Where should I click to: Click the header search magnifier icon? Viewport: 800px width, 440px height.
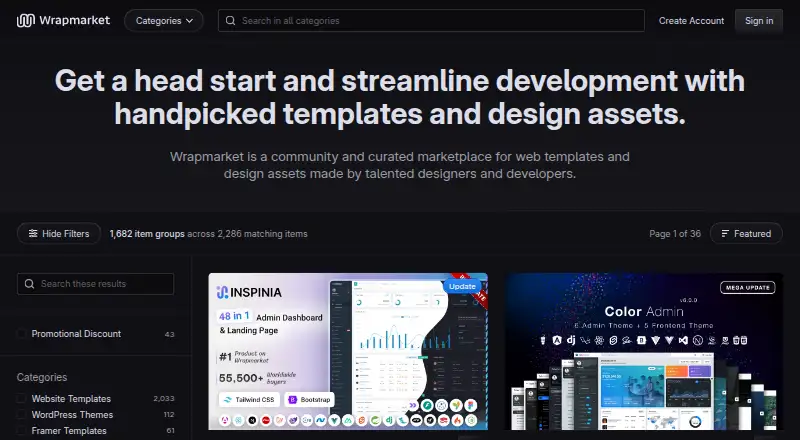click(231, 21)
